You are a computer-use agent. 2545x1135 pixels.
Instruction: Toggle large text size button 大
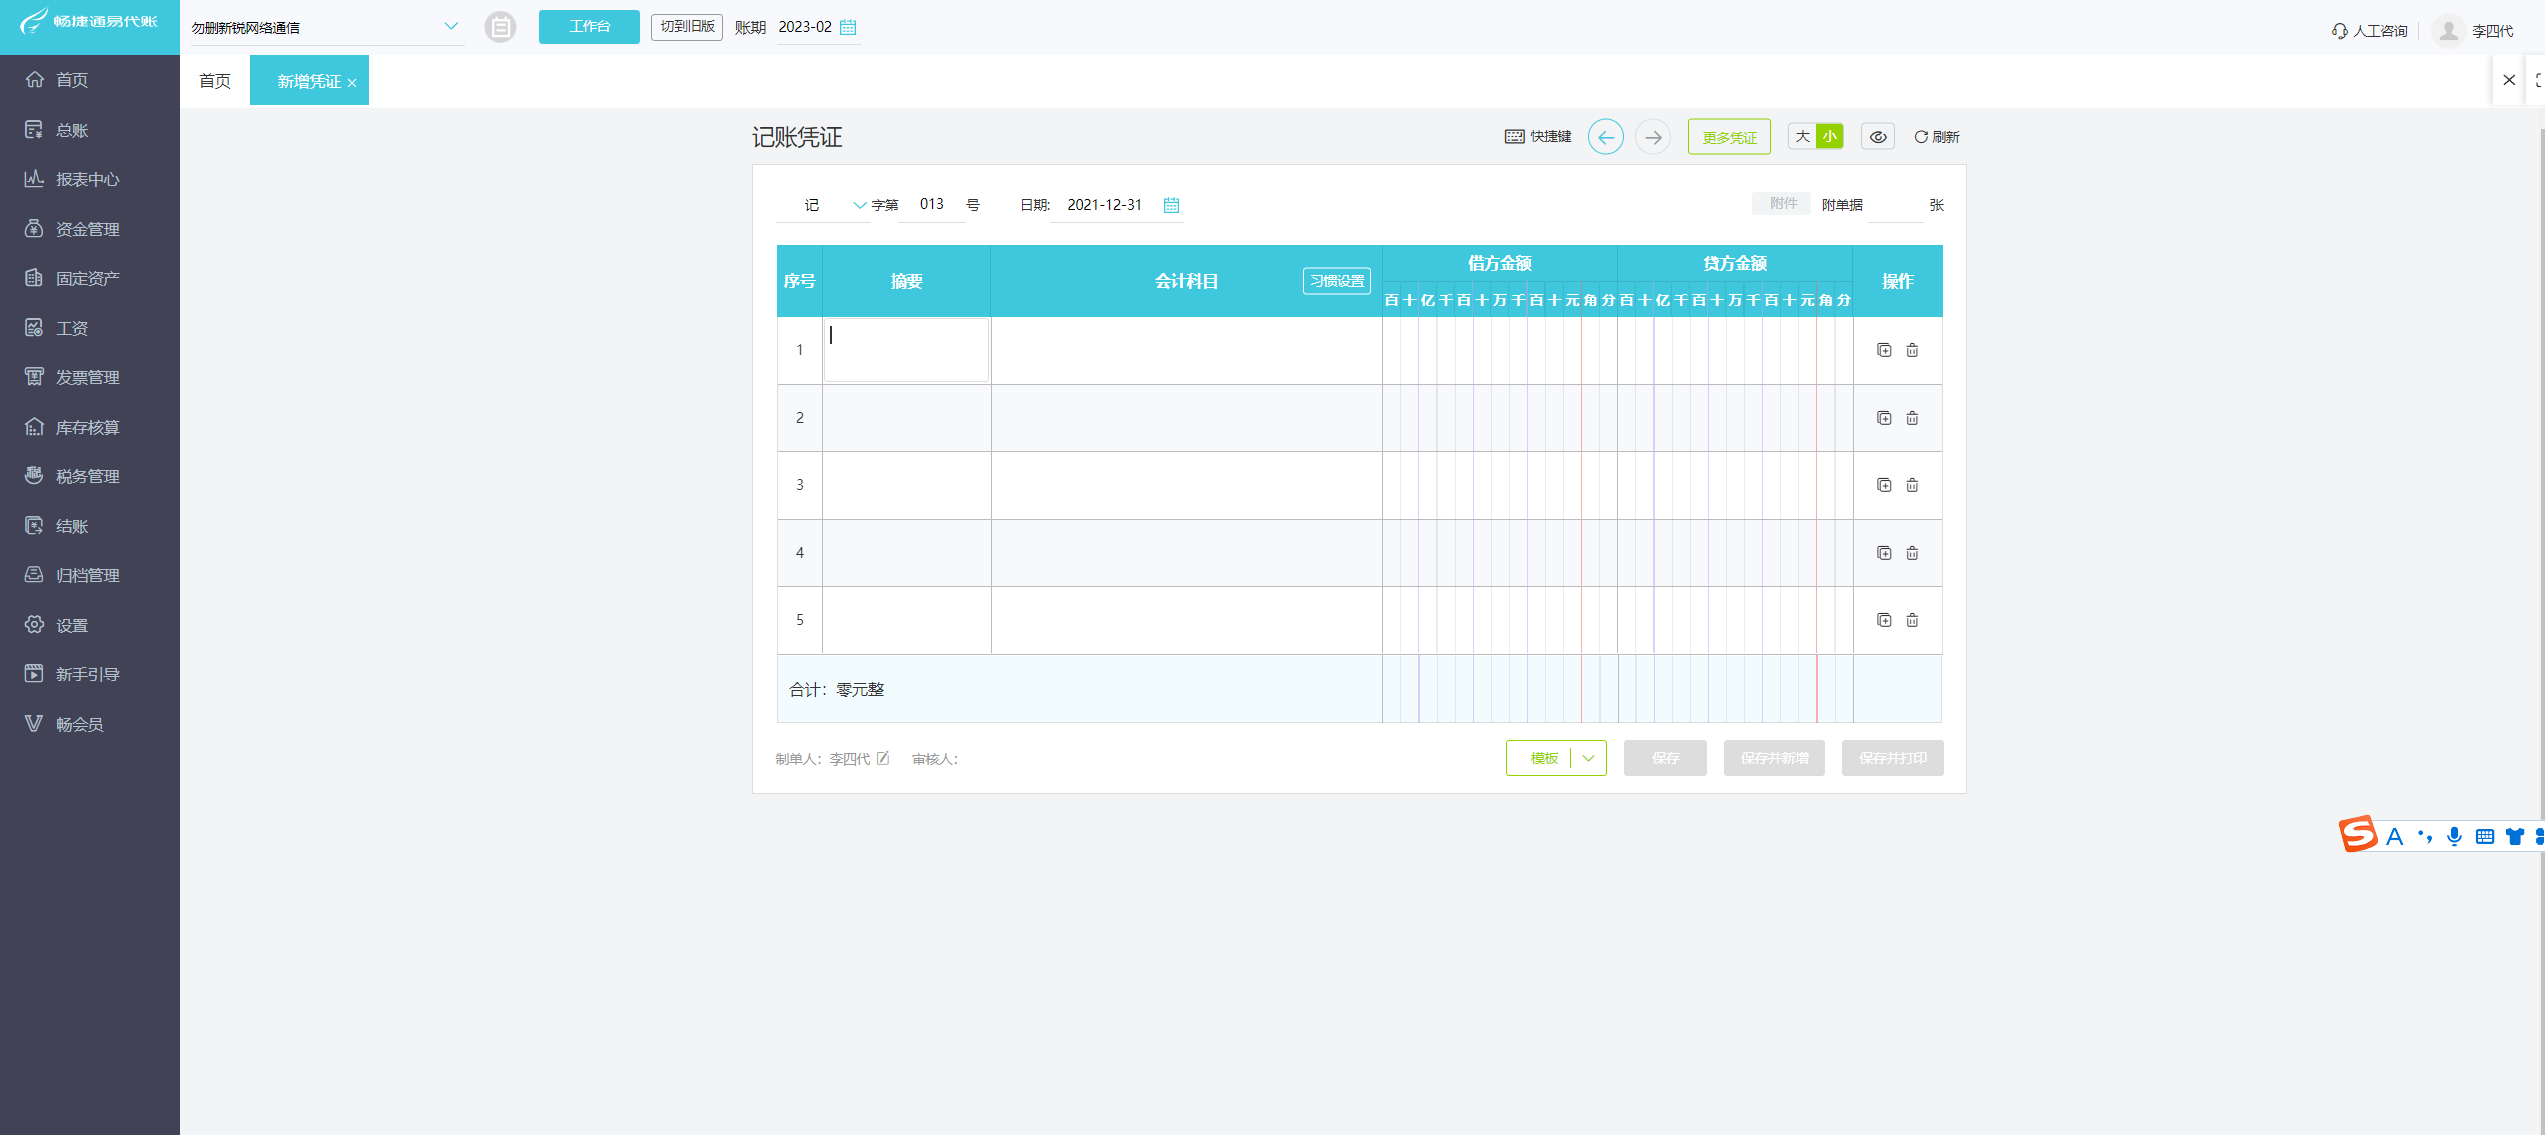tap(1802, 136)
